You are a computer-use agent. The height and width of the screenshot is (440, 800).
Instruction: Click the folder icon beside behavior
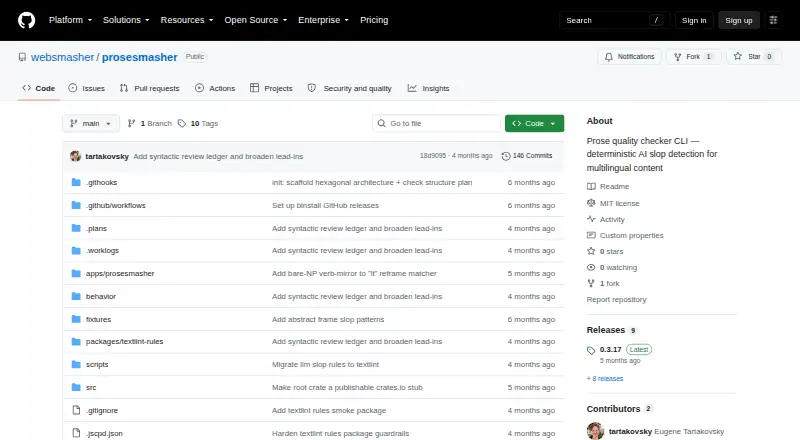tap(76, 296)
